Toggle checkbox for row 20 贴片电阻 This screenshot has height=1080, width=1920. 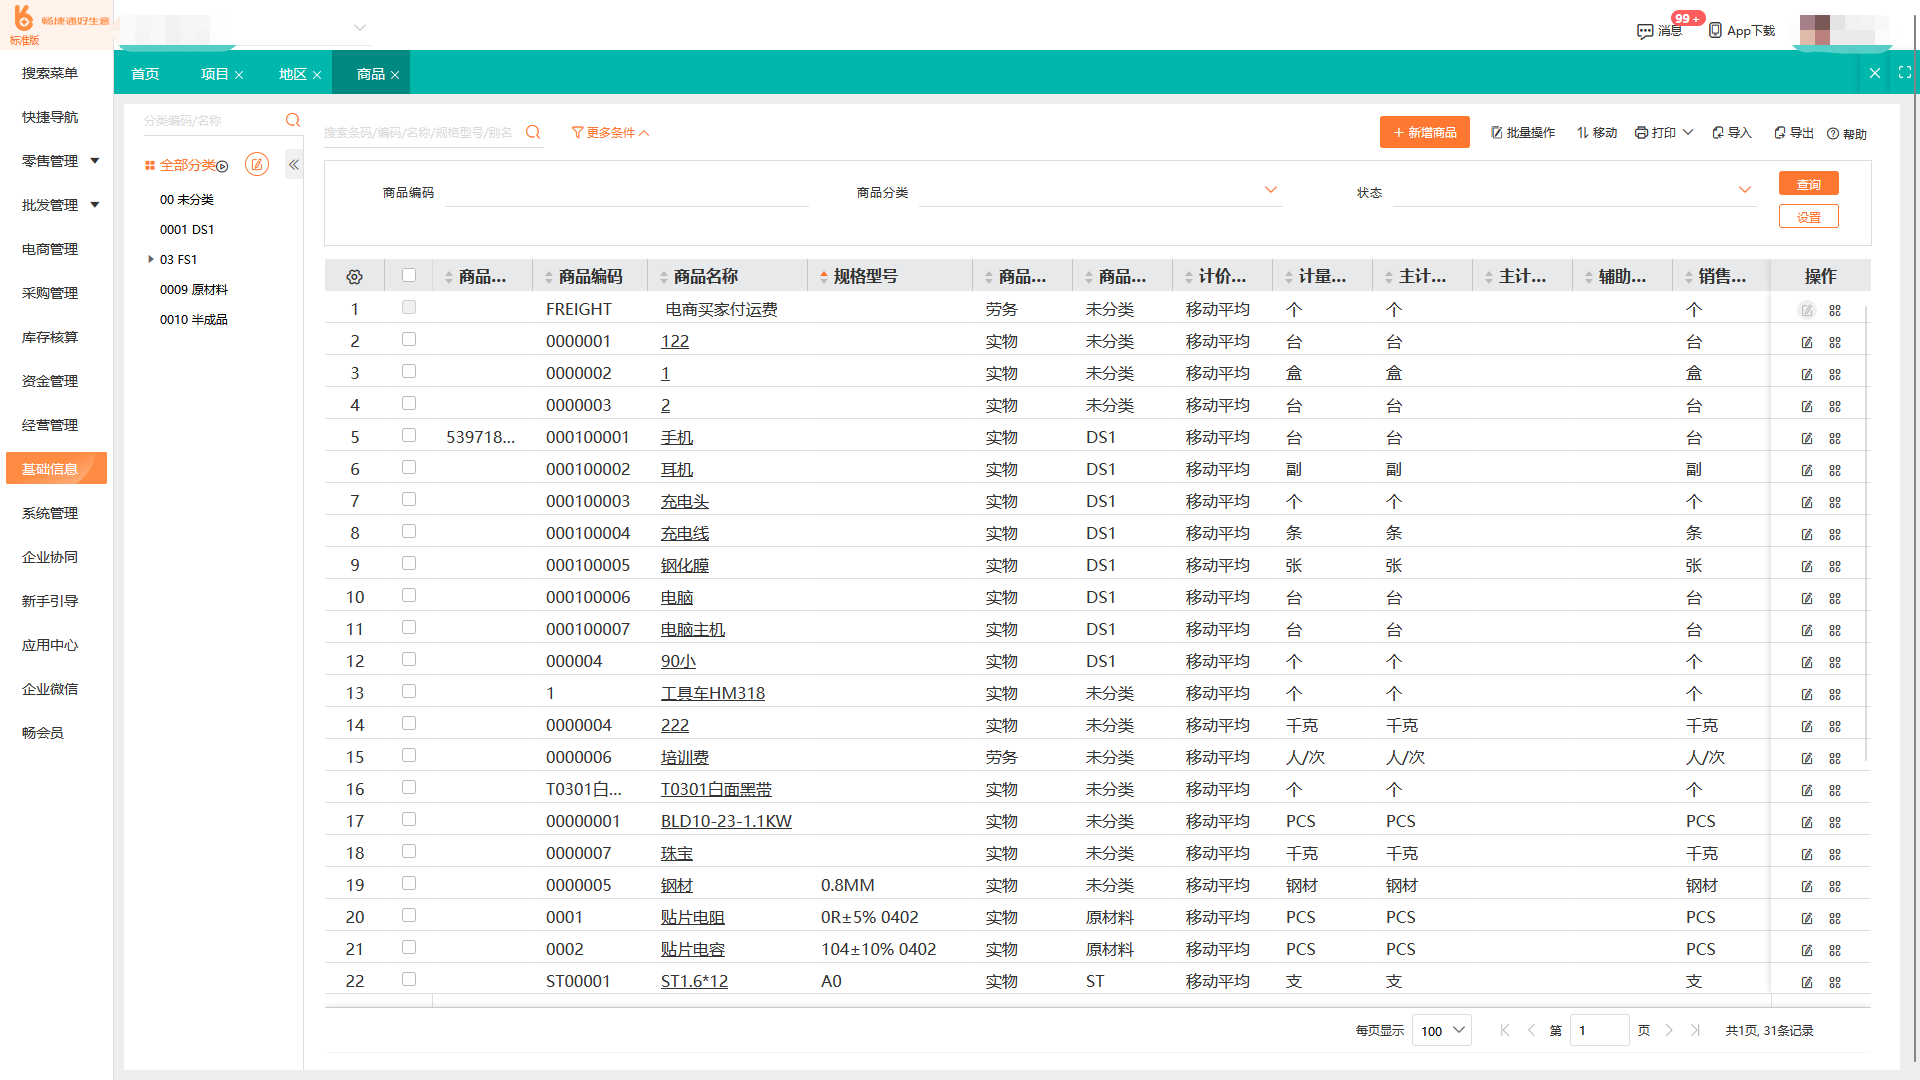(410, 916)
